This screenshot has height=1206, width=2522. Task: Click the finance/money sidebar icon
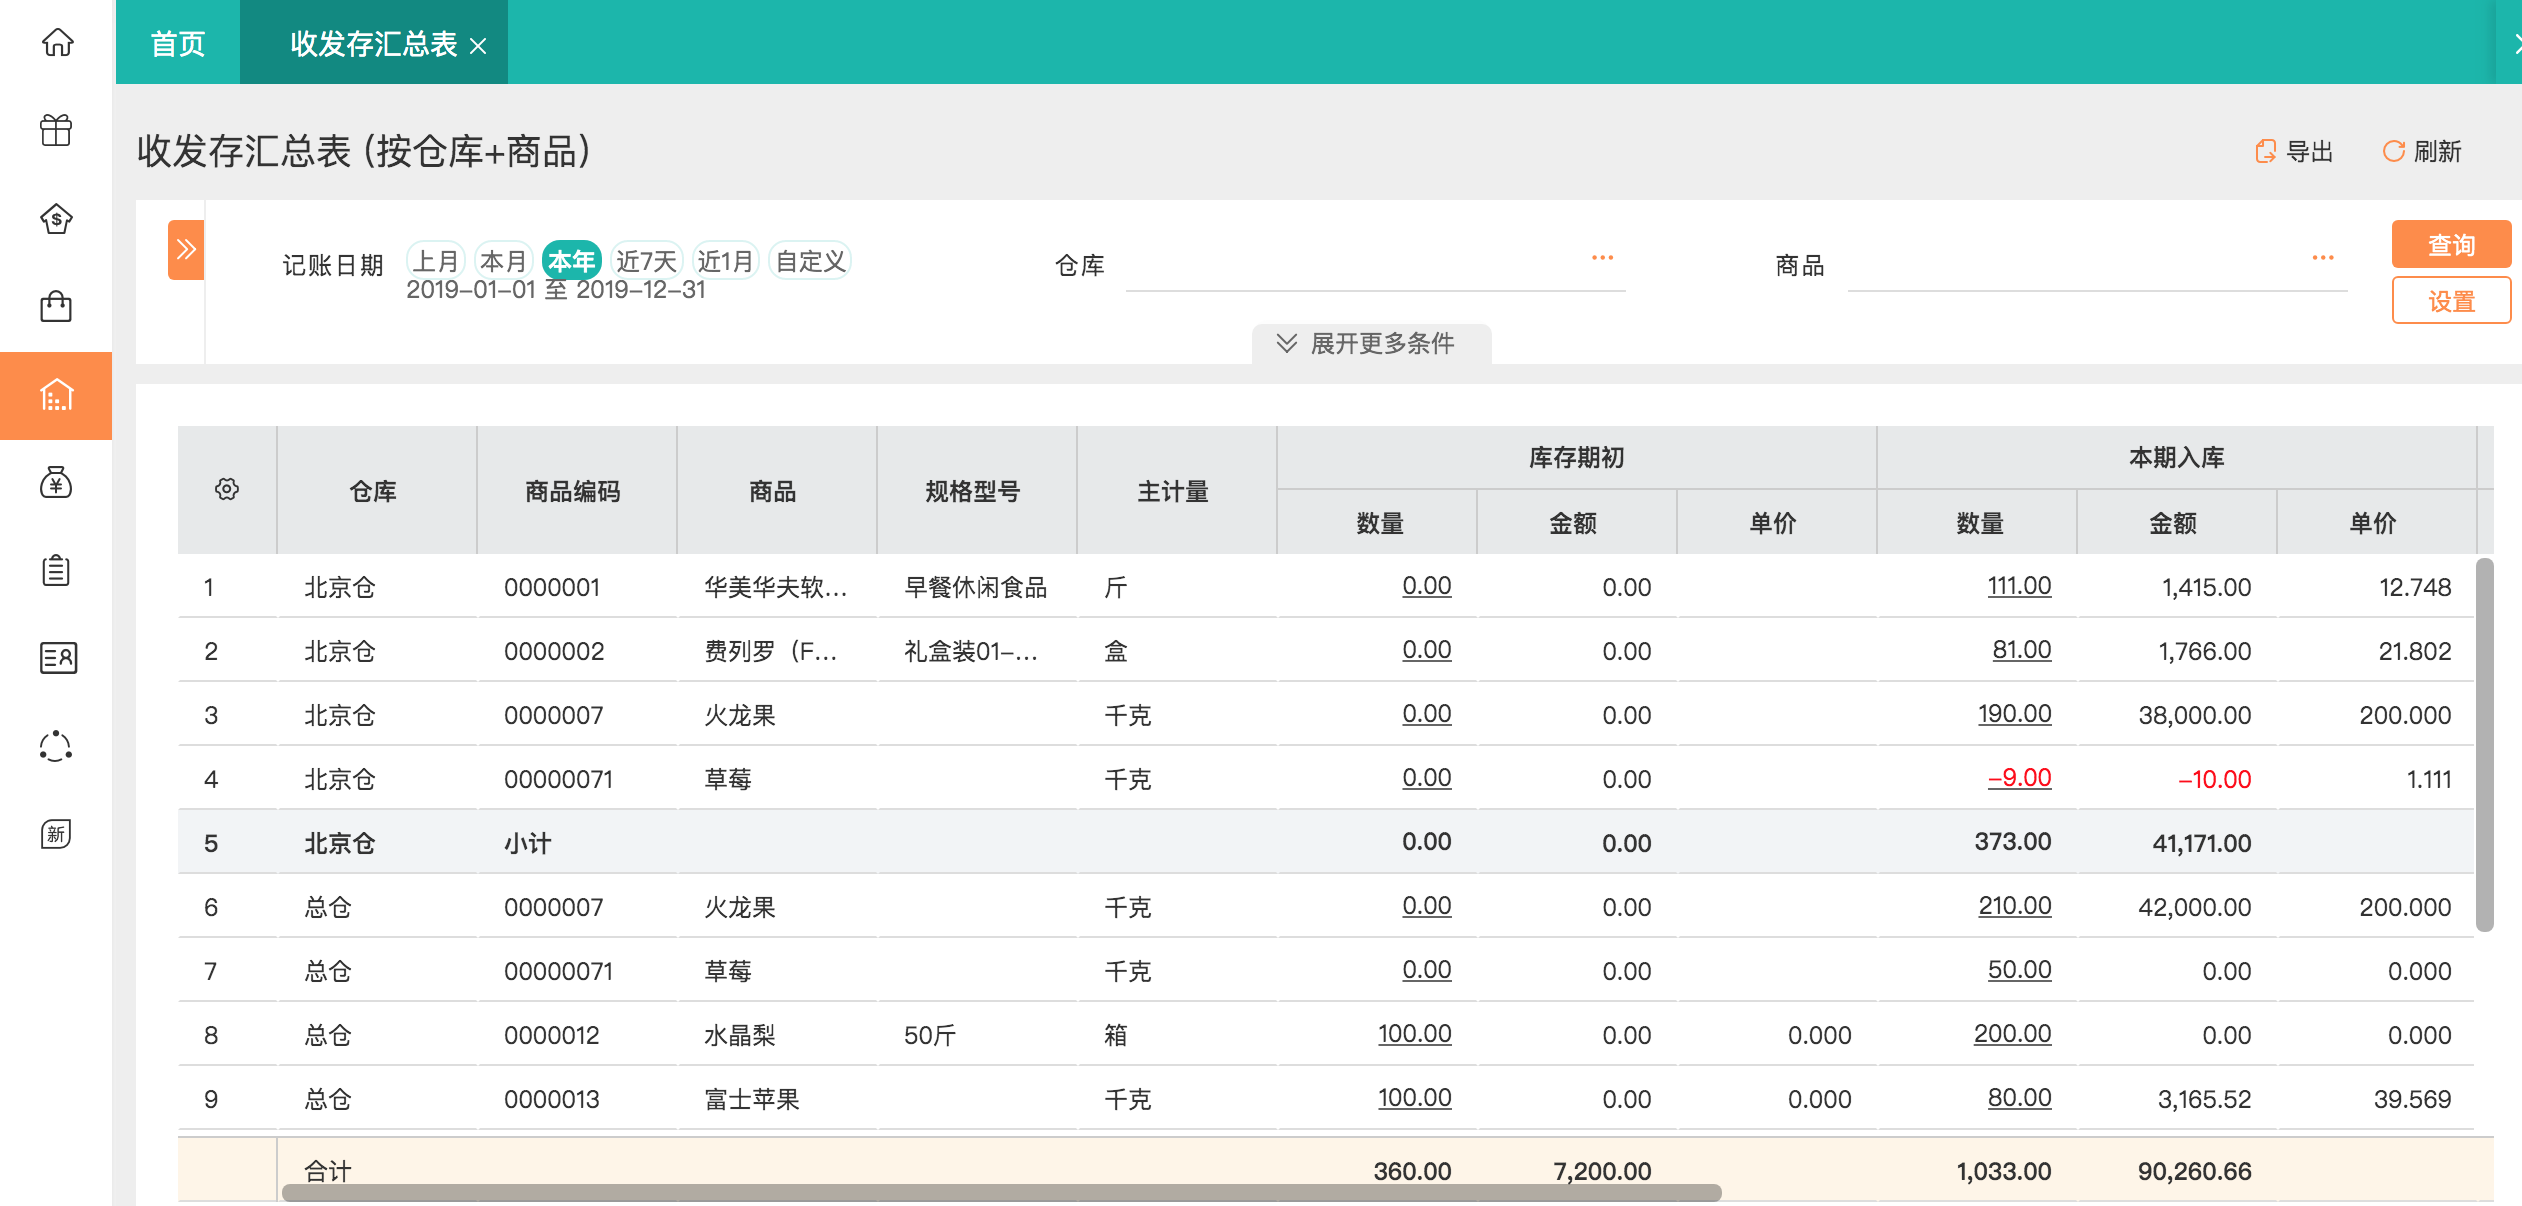click(56, 482)
